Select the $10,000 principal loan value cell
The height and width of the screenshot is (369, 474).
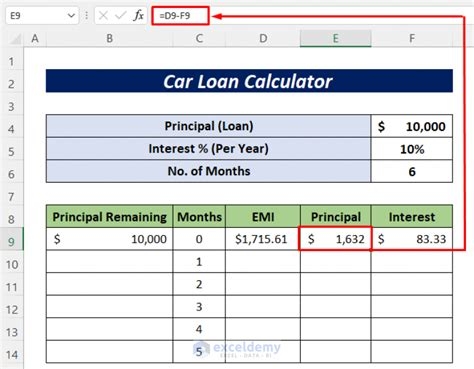[x=412, y=126]
